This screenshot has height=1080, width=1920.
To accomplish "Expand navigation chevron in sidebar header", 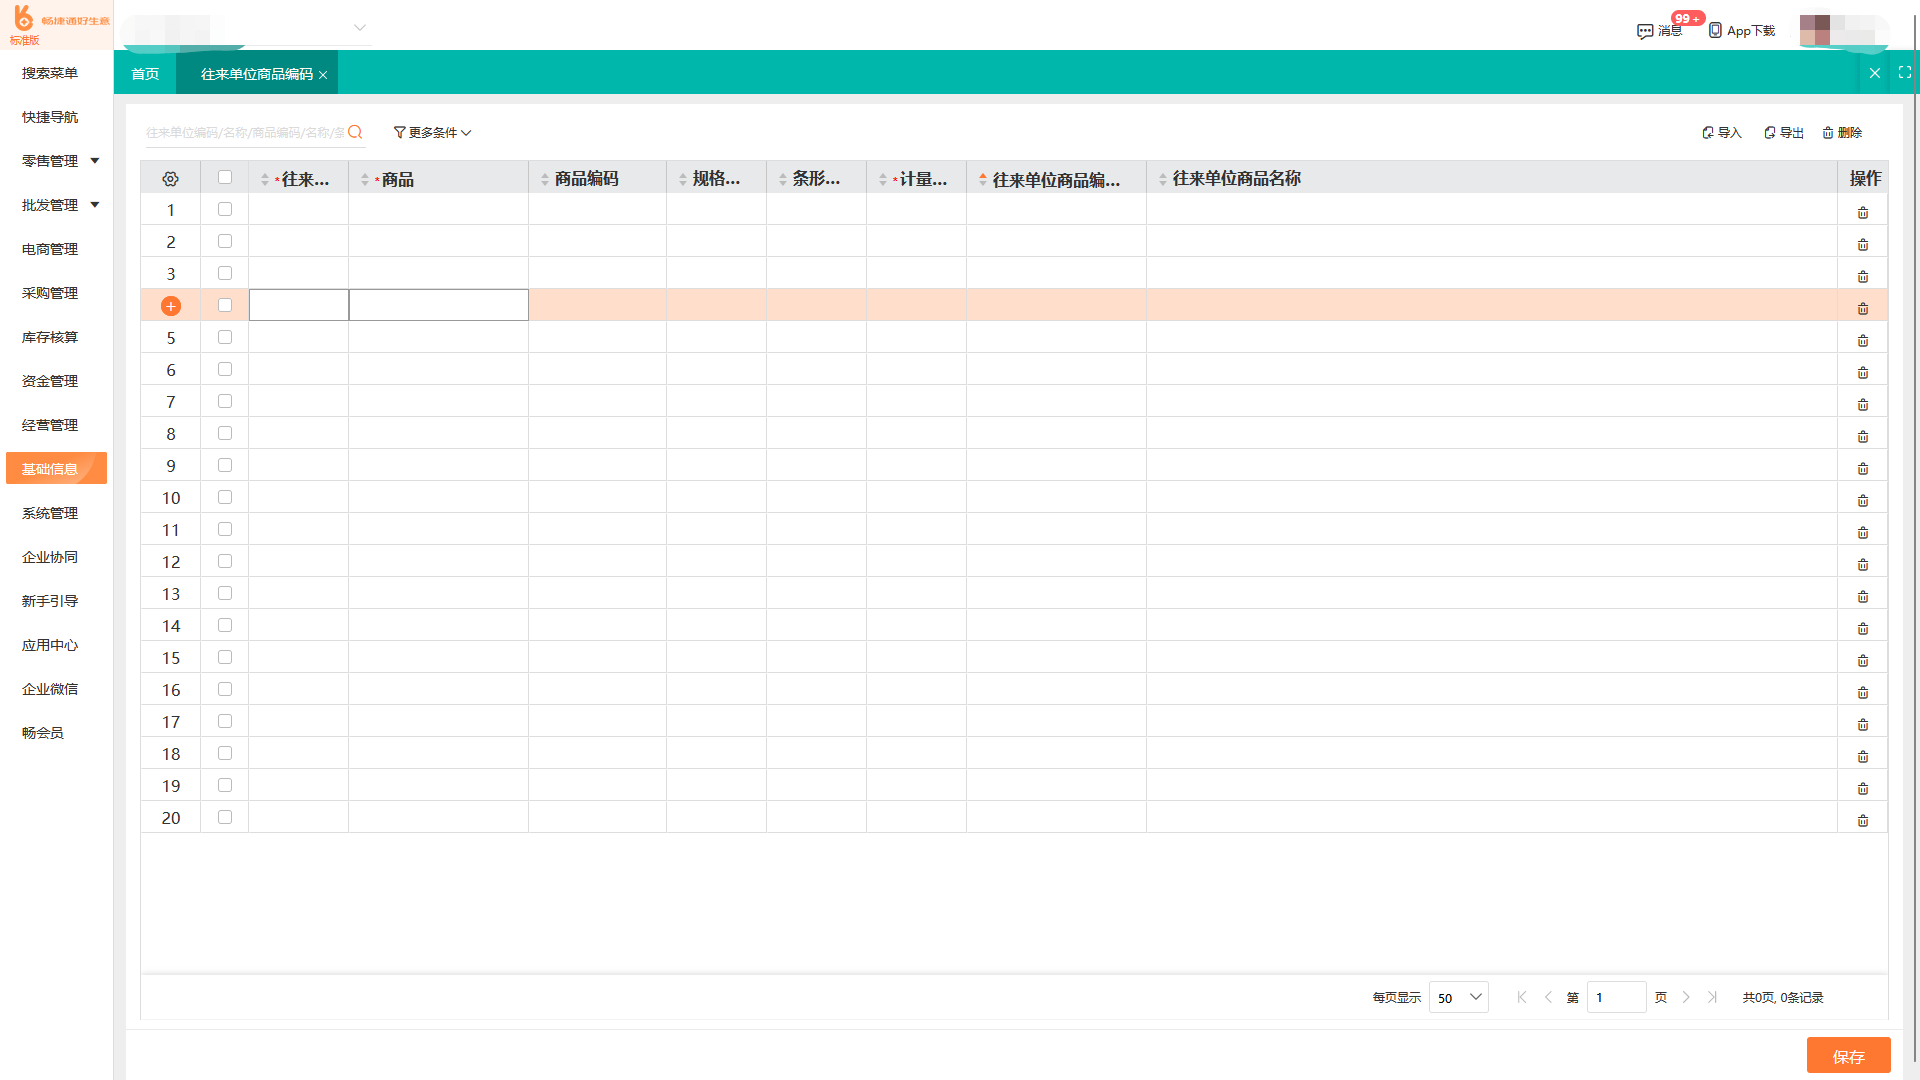I will pos(357,26).
